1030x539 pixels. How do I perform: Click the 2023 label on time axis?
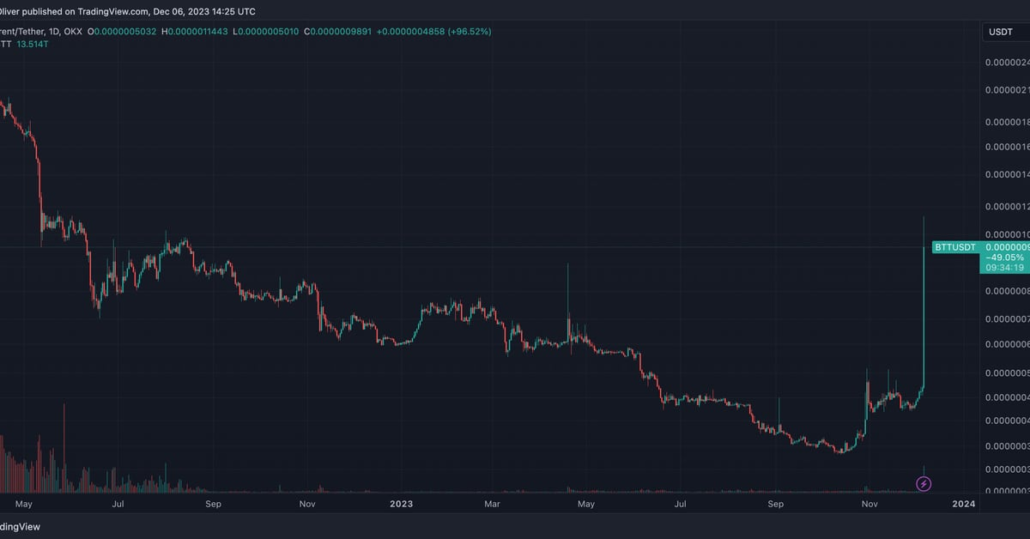(401, 504)
